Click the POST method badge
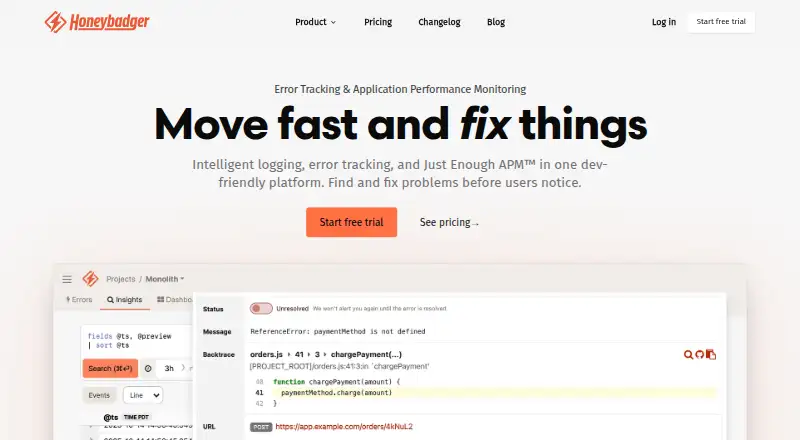The width and height of the screenshot is (800, 440). tap(261, 427)
